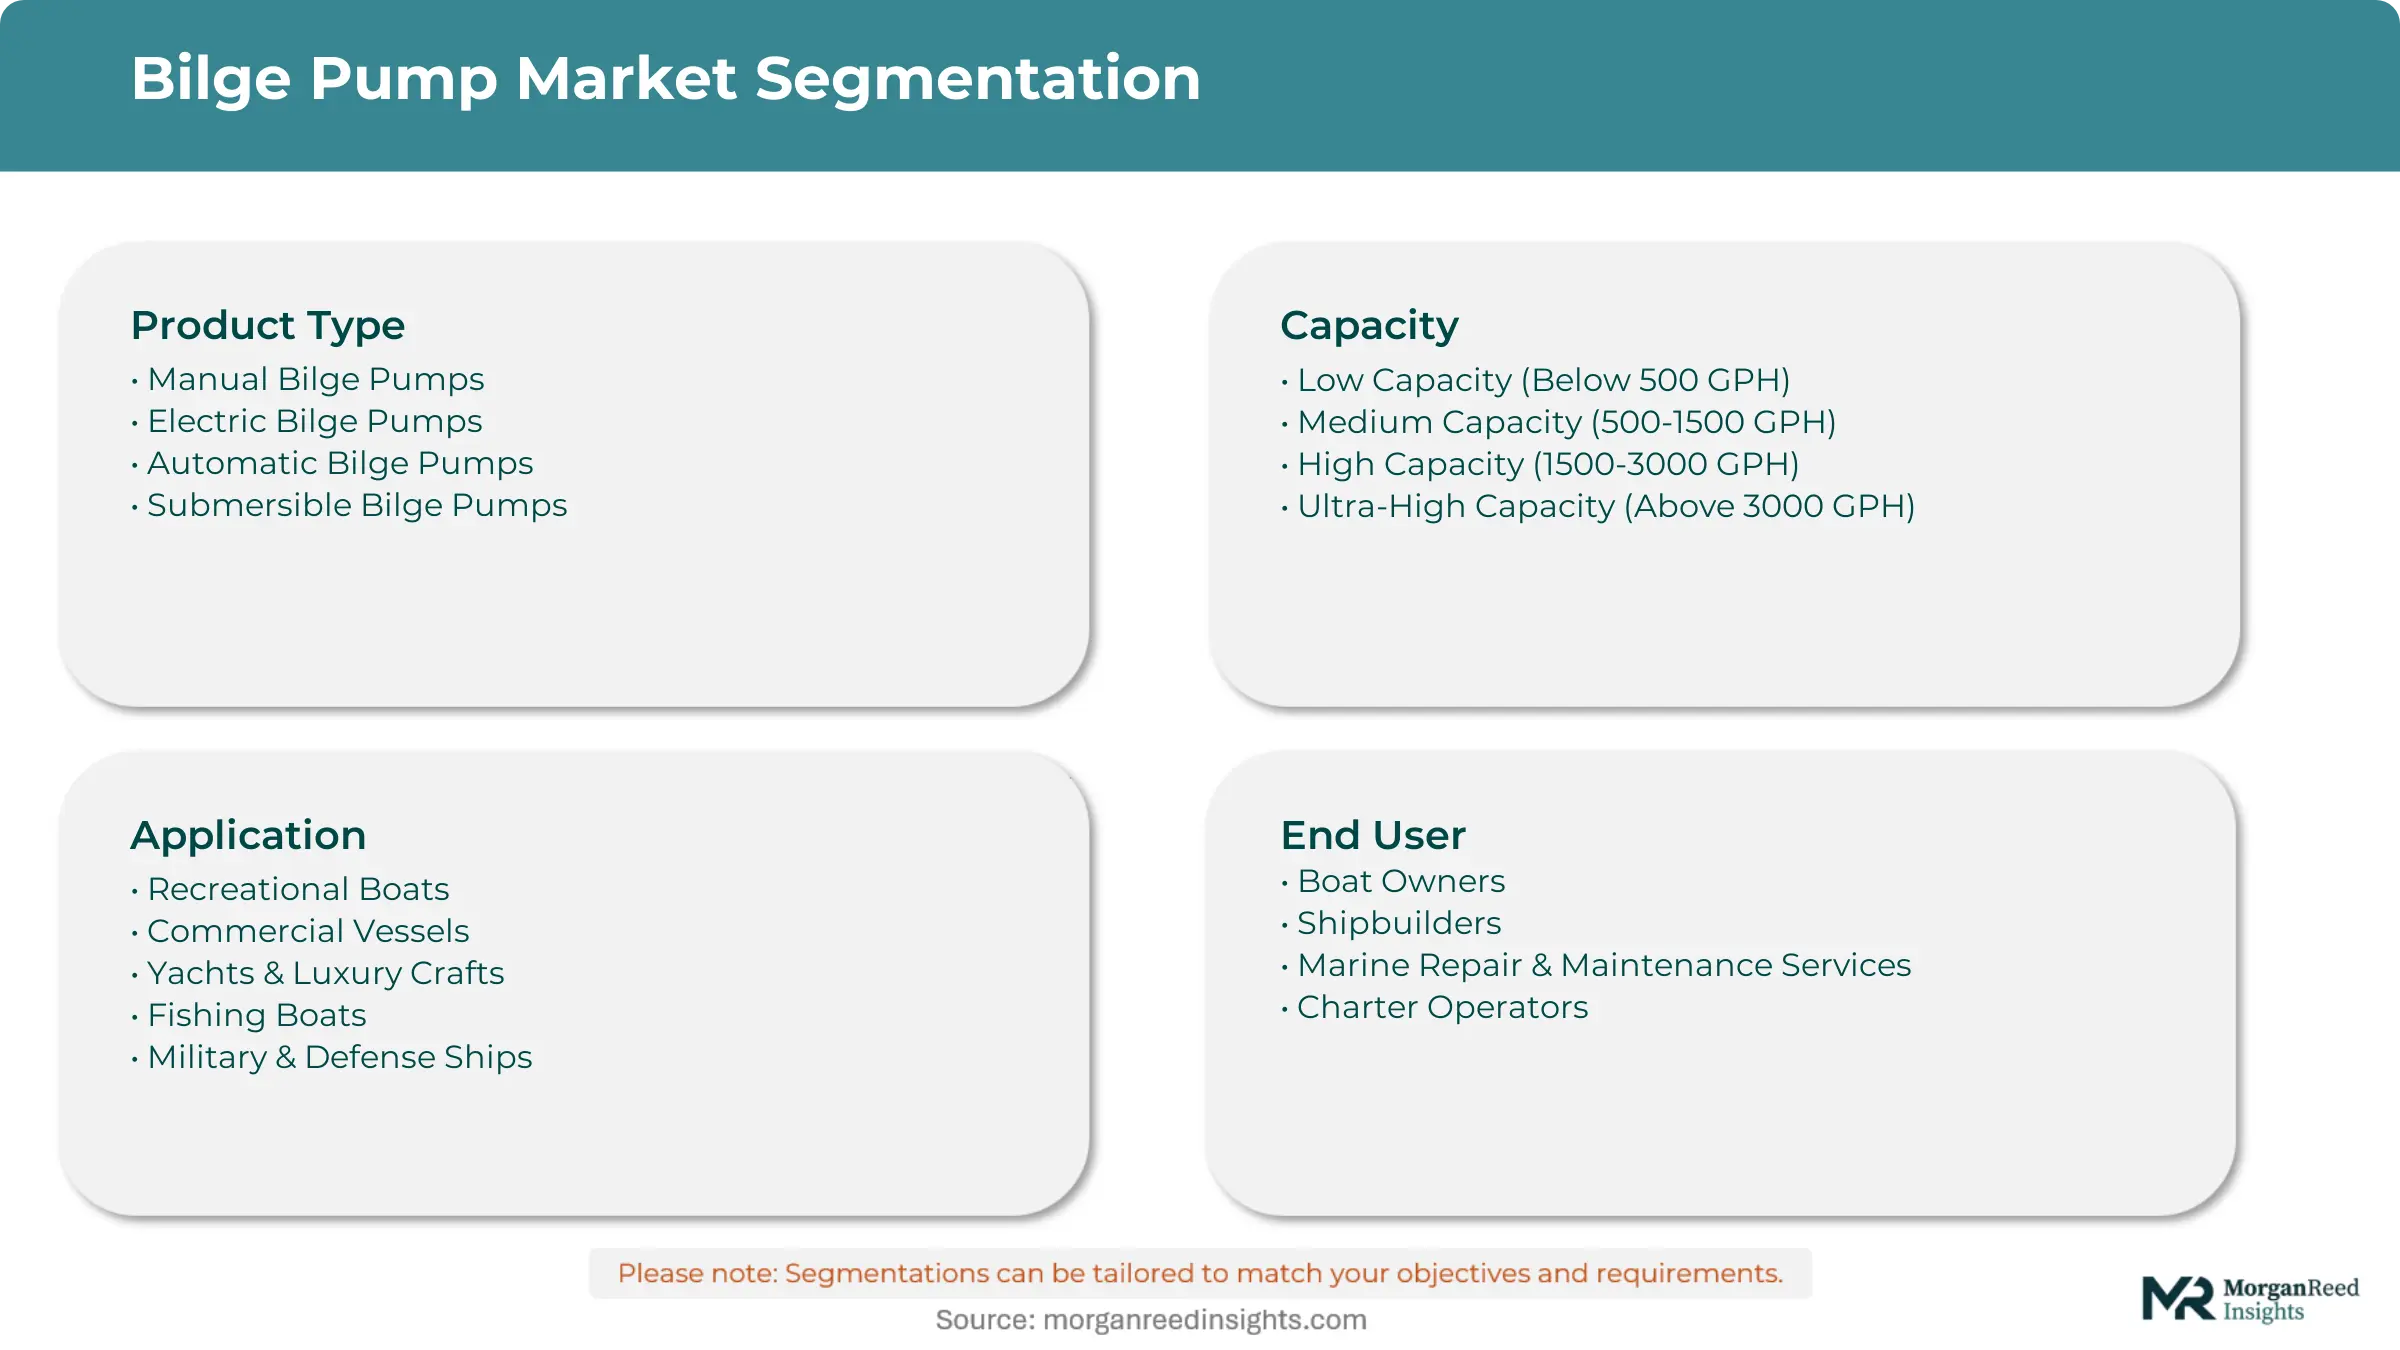Image resolution: width=2400 pixels, height=1350 pixels.
Task: Click Low Capacity (Below 500 GPH) item
Action: (1543, 380)
